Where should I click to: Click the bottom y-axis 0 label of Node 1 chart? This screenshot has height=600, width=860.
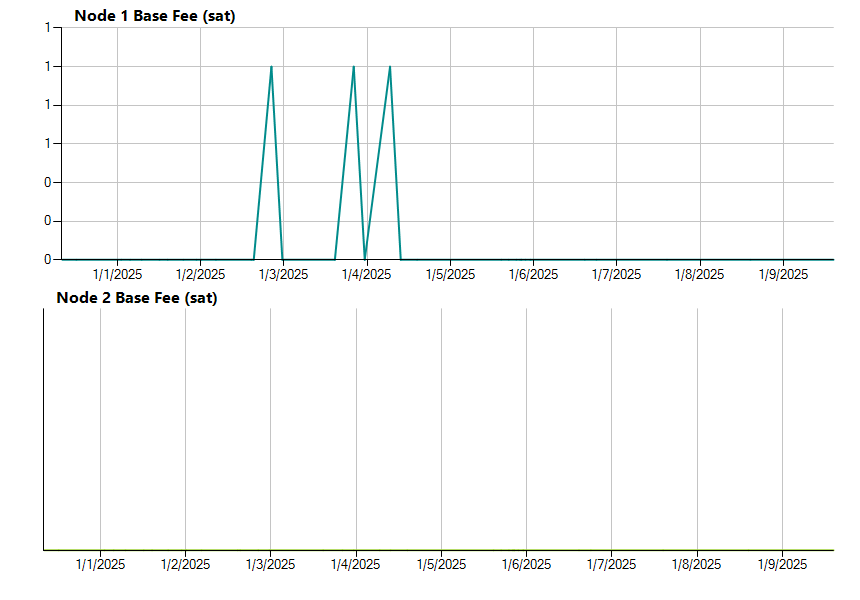47,259
